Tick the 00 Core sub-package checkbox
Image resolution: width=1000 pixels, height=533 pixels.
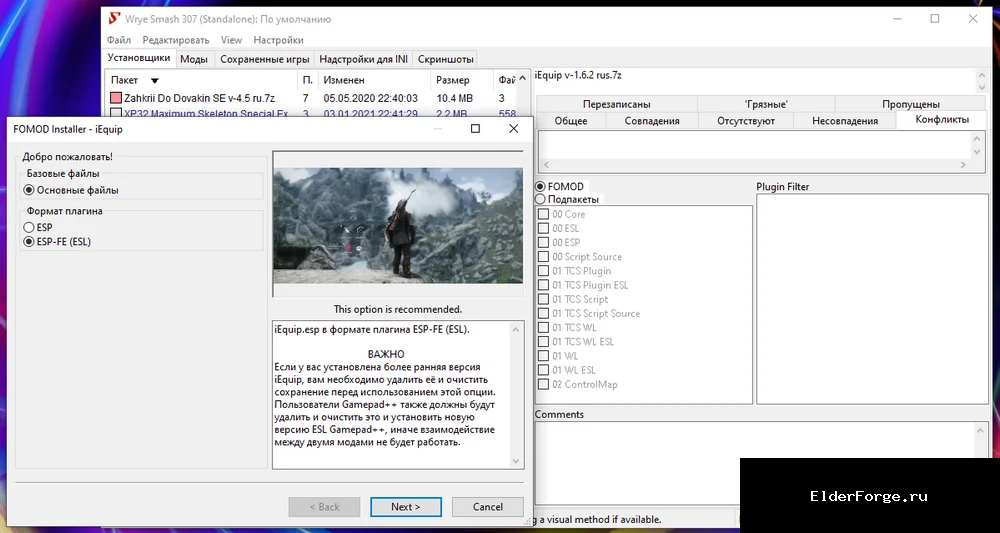pos(544,214)
